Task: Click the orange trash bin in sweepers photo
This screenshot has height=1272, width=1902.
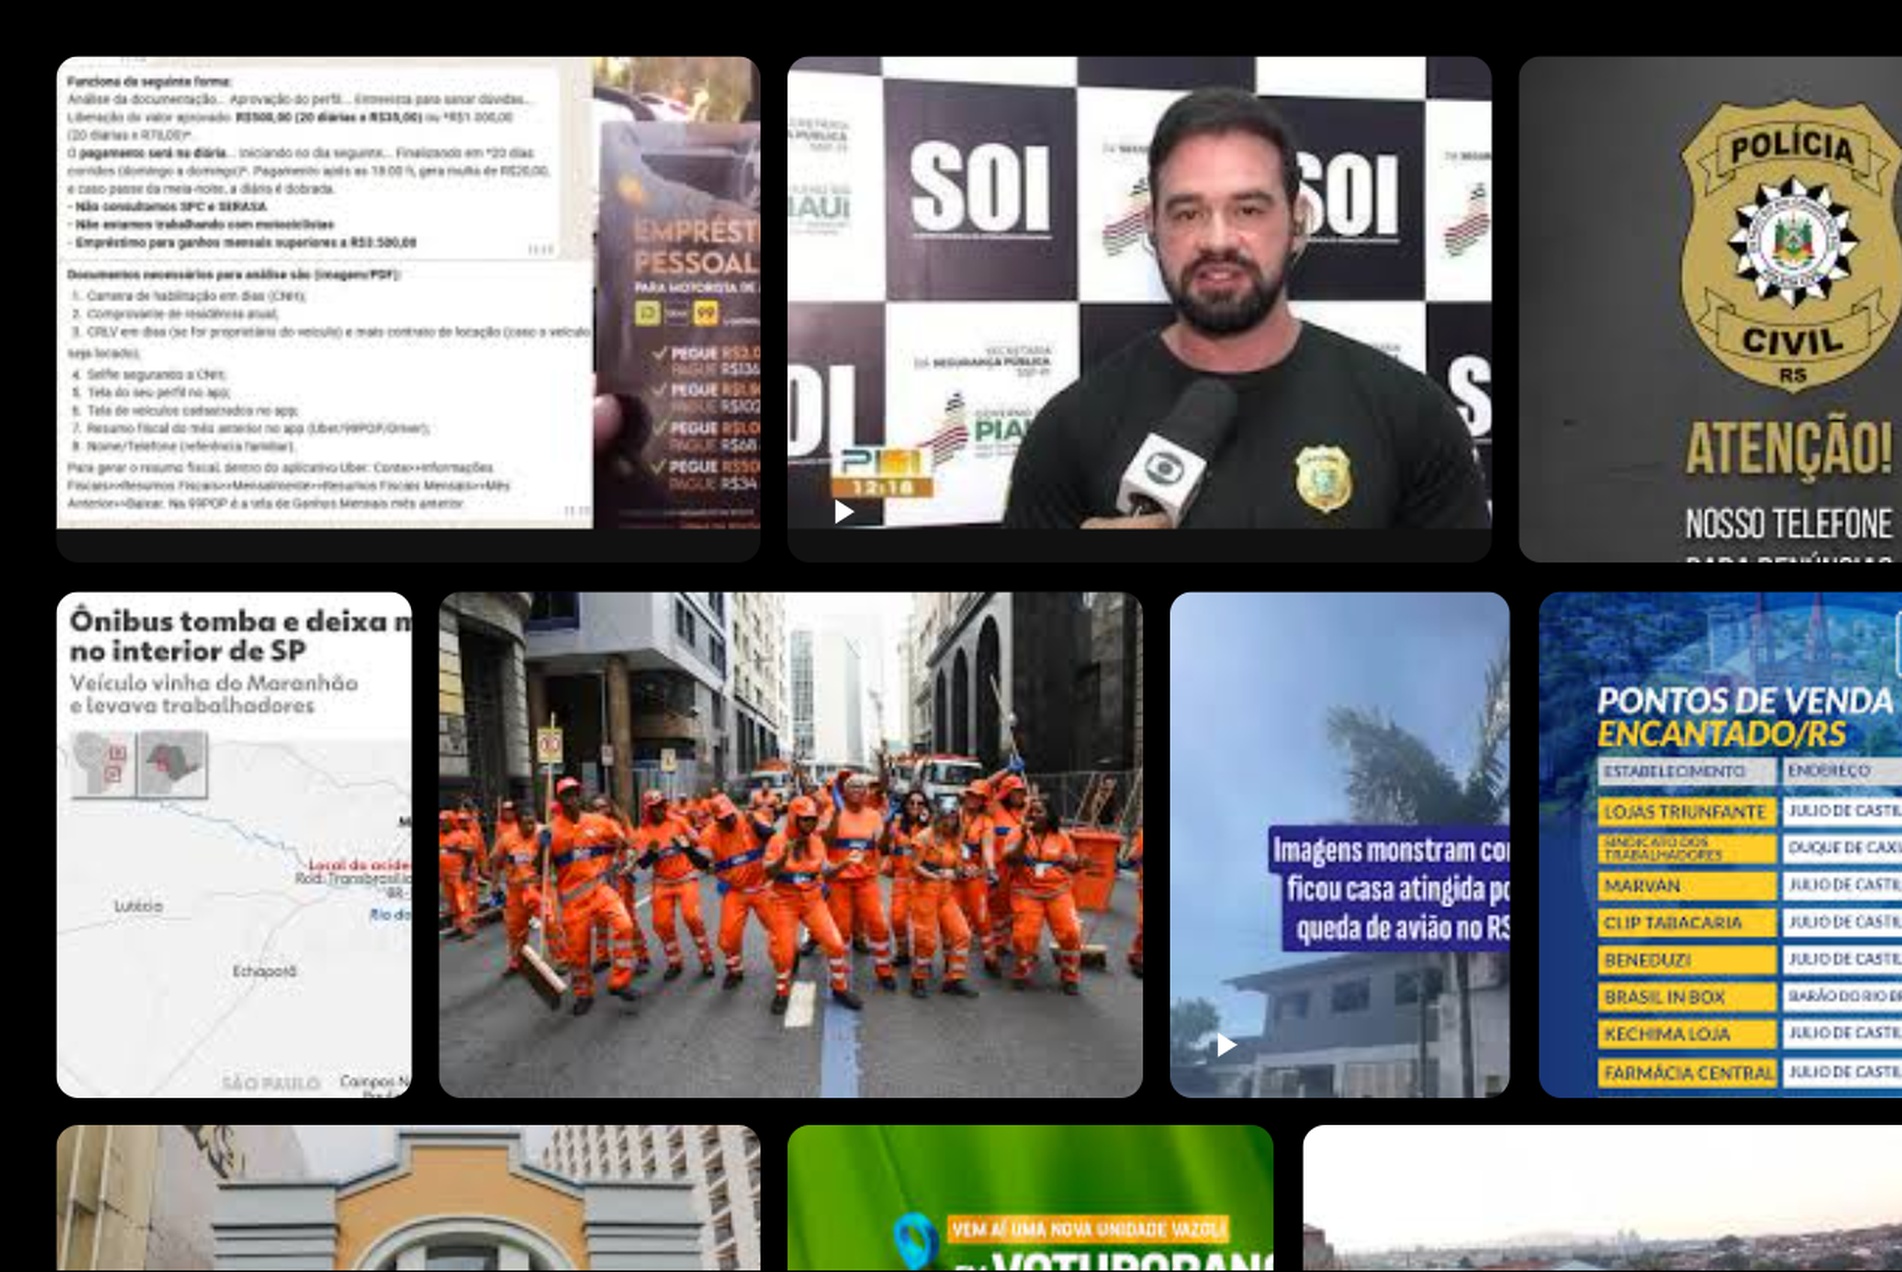Action: click(x=1097, y=868)
